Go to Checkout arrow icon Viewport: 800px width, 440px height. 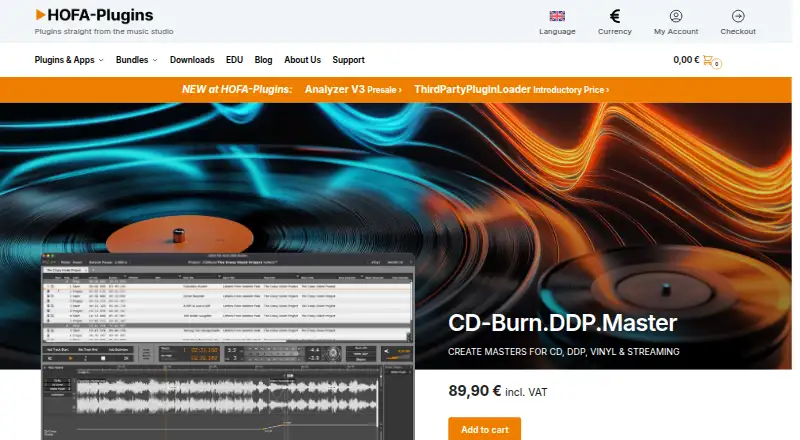[x=738, y=16]
